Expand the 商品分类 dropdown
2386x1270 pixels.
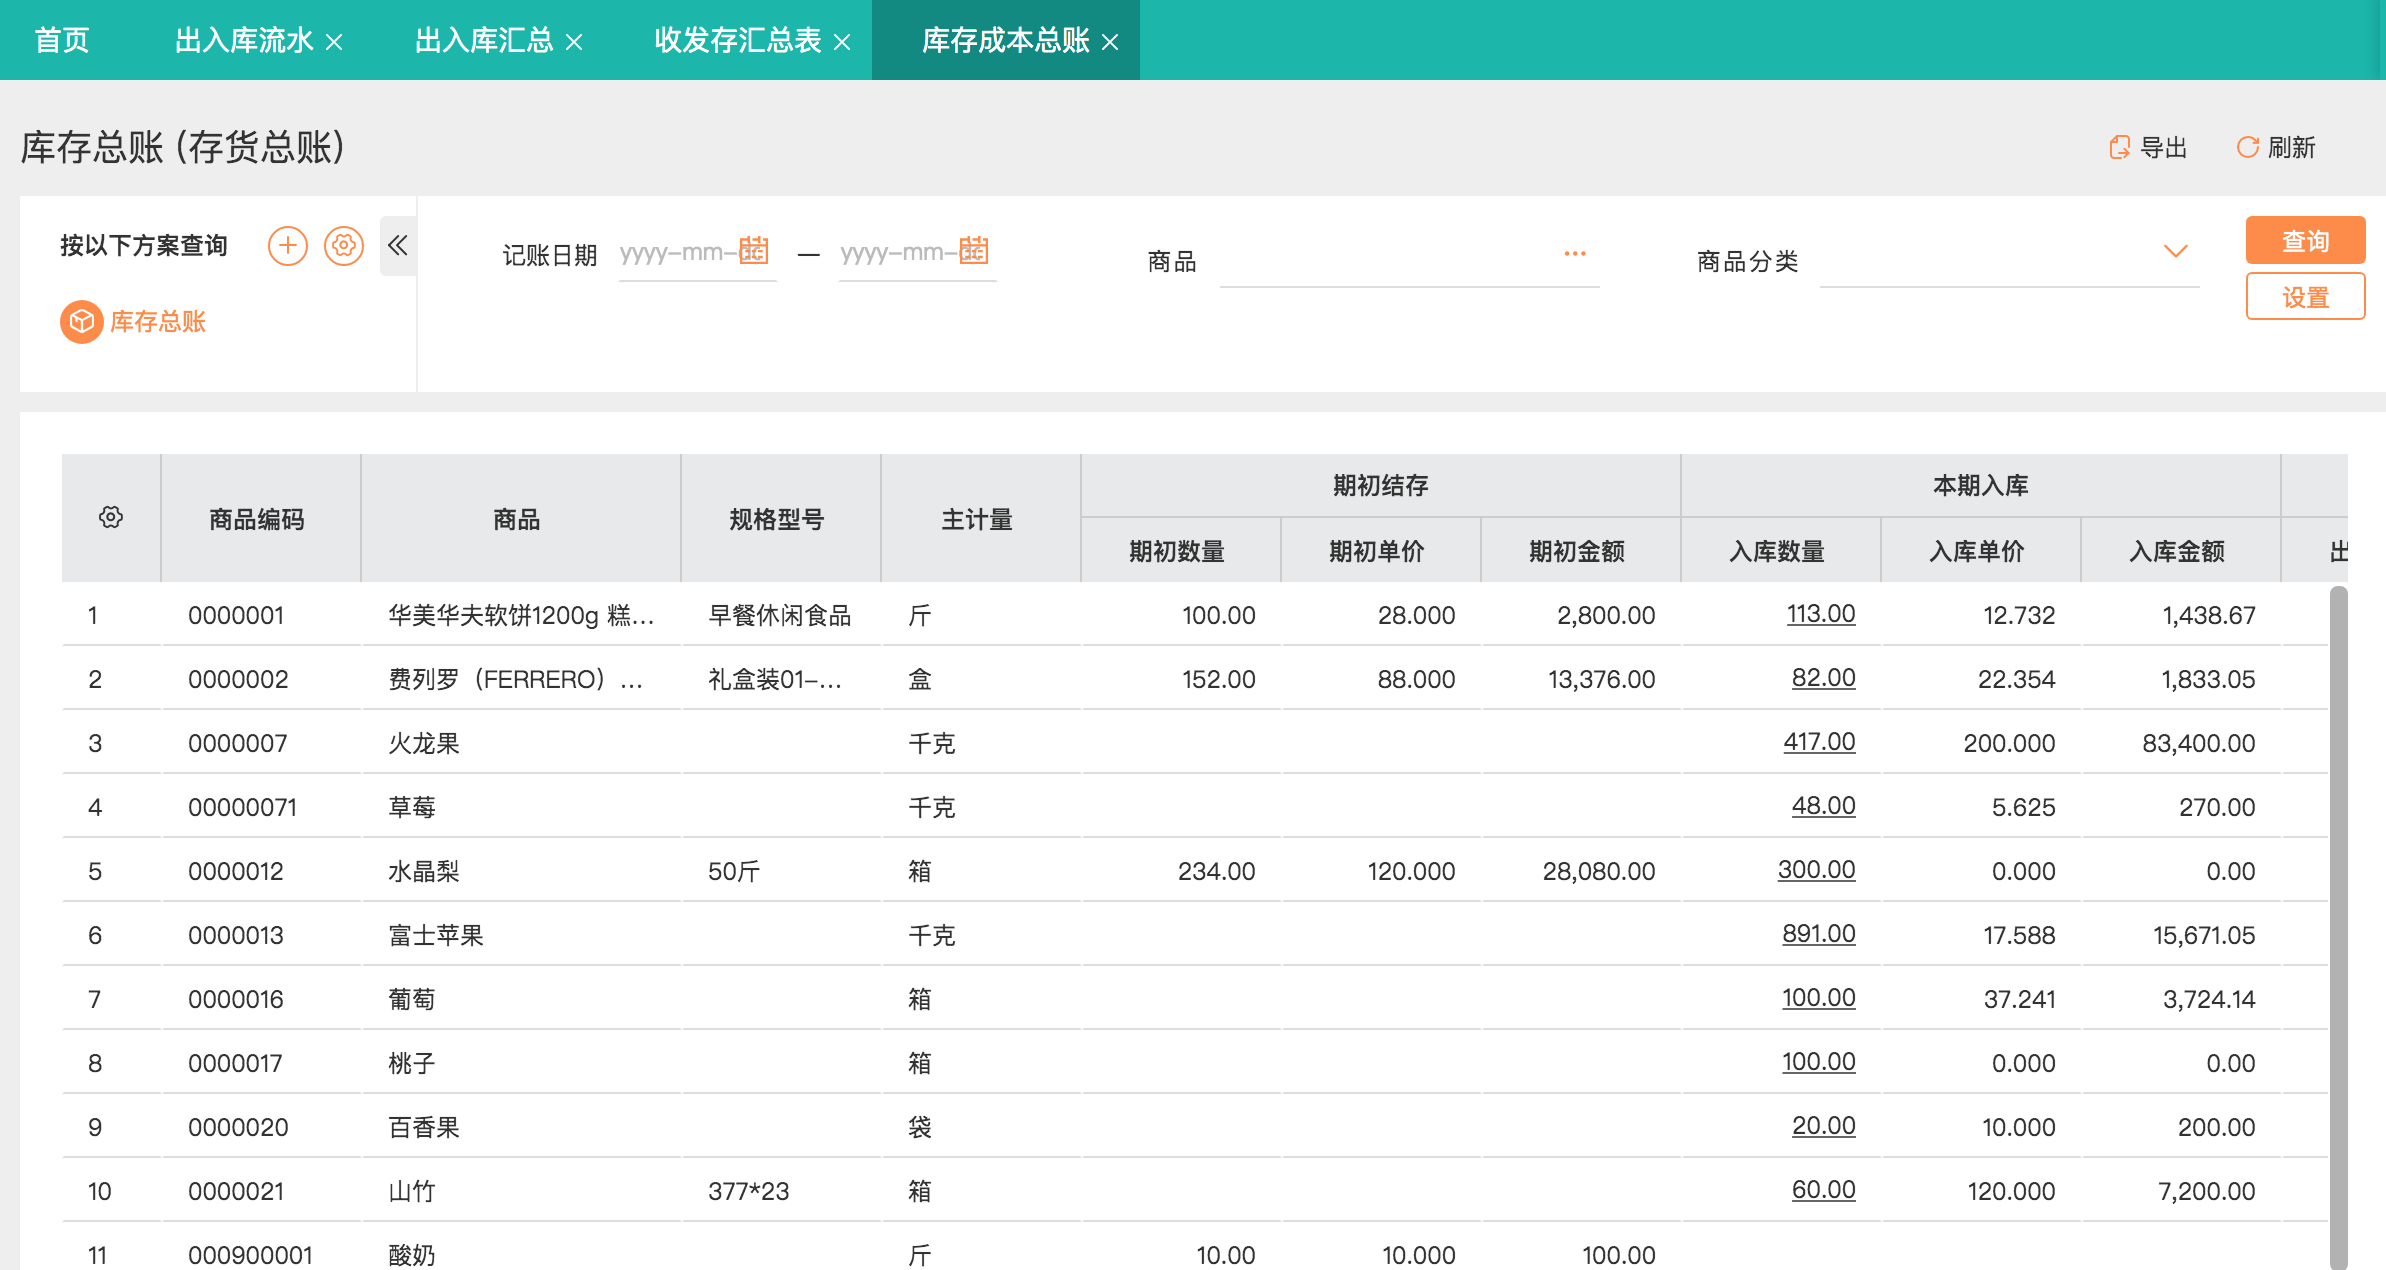(x=2176, y=249)
